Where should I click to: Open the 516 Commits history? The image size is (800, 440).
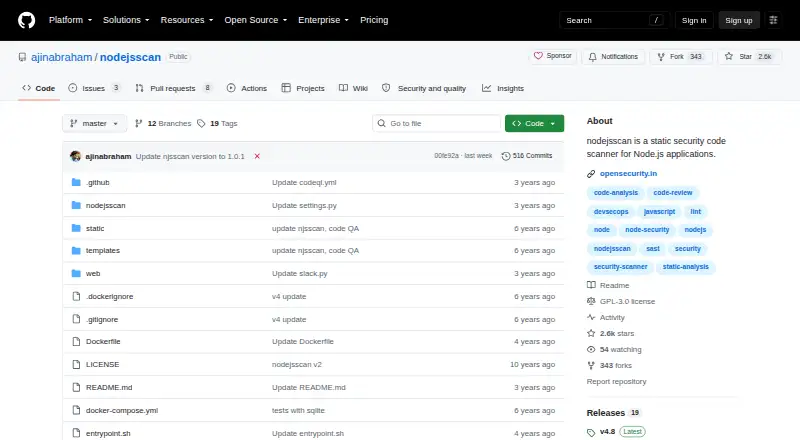point(527,156)
